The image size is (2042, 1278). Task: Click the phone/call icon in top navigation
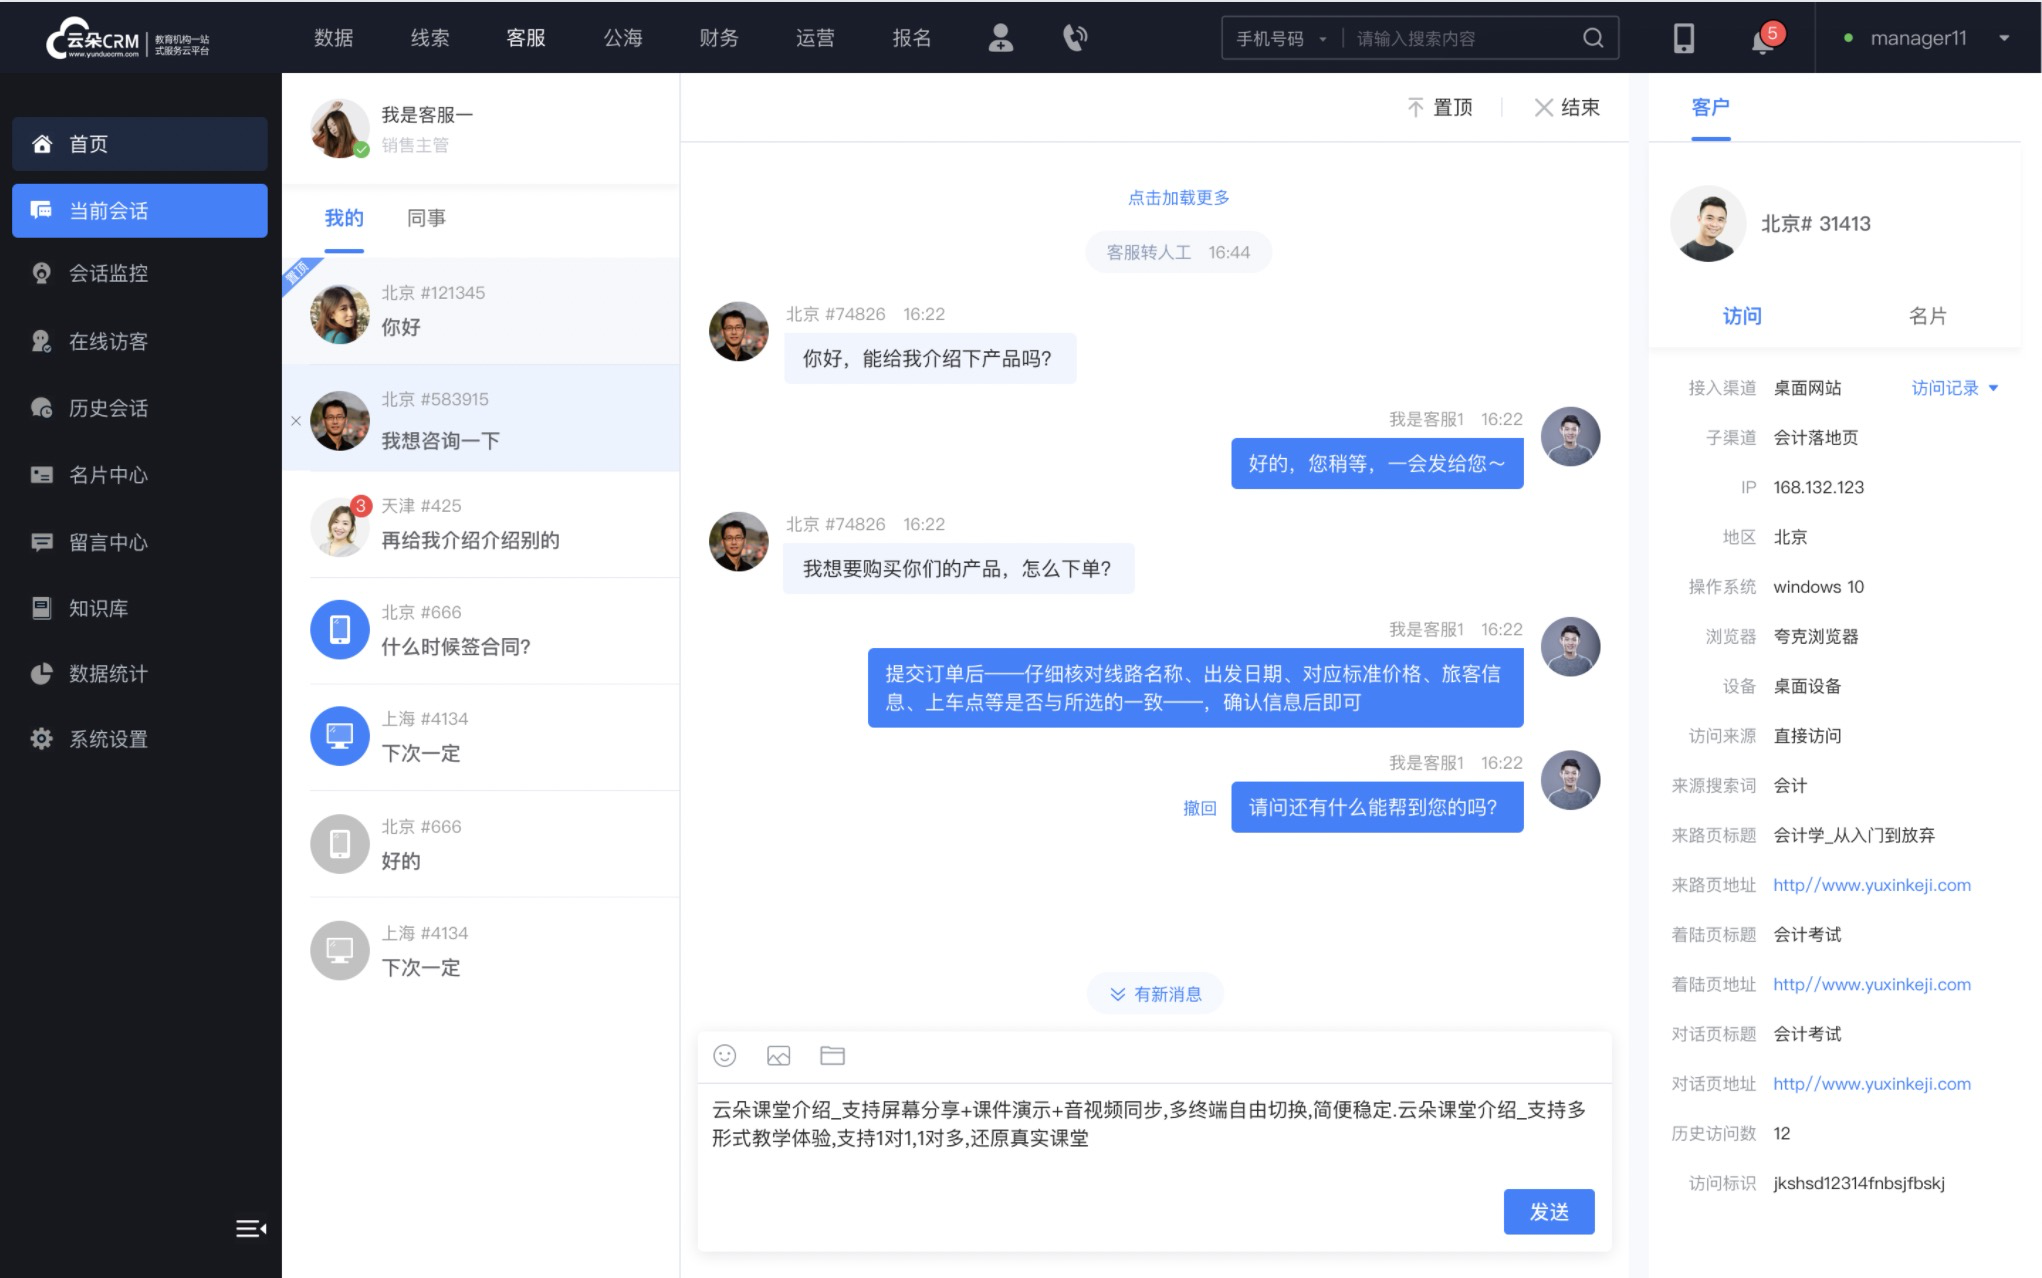pyautogui.click(x=1073, y=38)
